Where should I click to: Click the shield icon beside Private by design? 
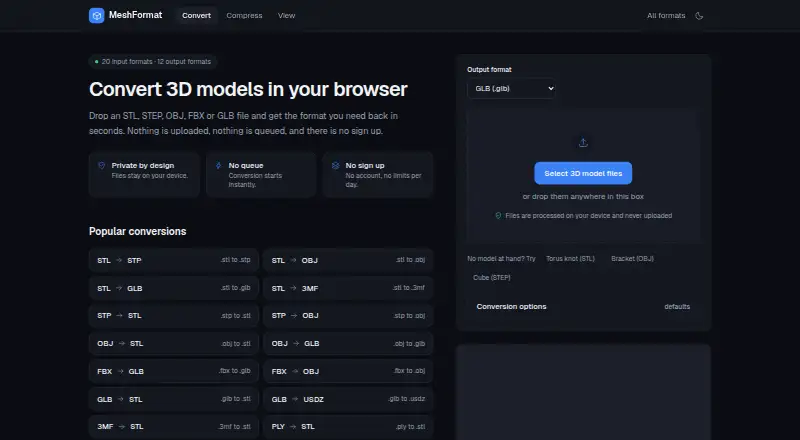(x=102, y=165)
